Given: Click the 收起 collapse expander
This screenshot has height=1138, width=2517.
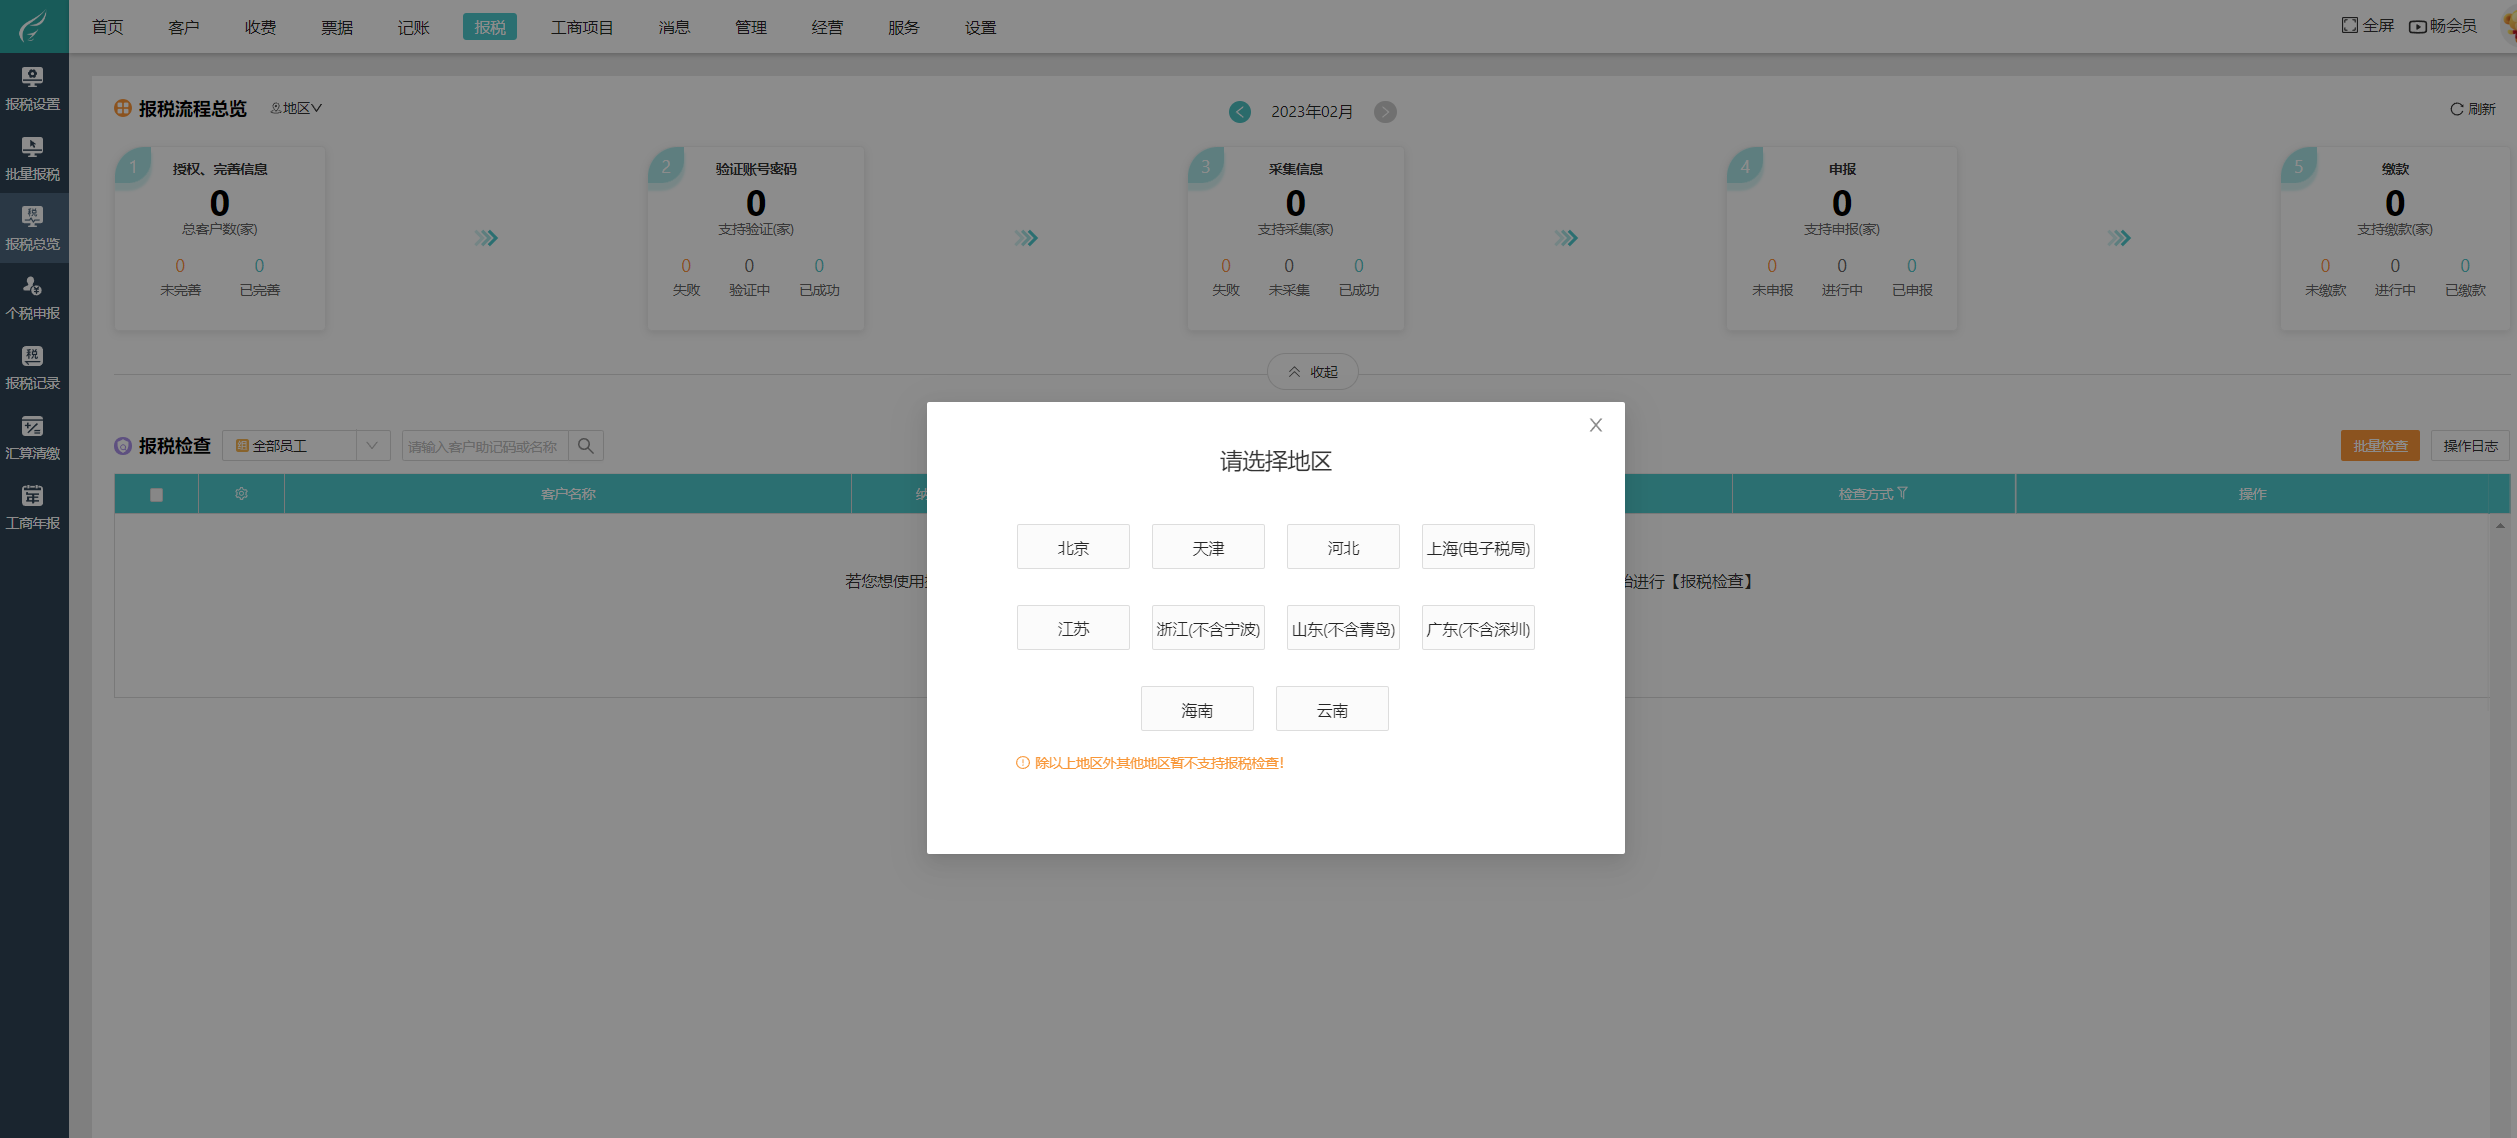Looking at the screenshot, I should coord(1316,372).
